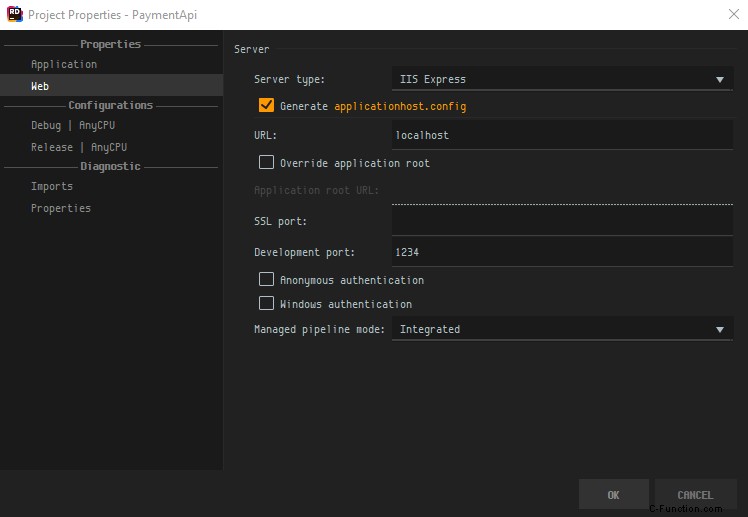Click the Server type dropdown arrow
748x517 pixels.
point(719,80)
